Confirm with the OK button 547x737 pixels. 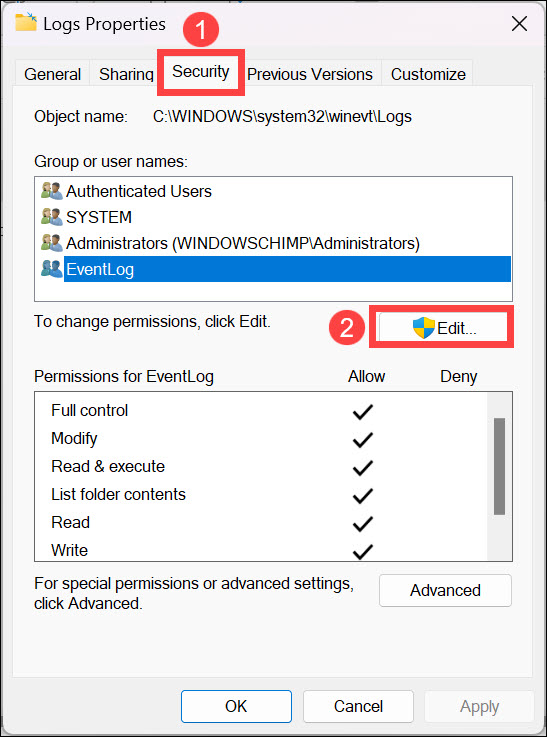click(x=236, y=706)
